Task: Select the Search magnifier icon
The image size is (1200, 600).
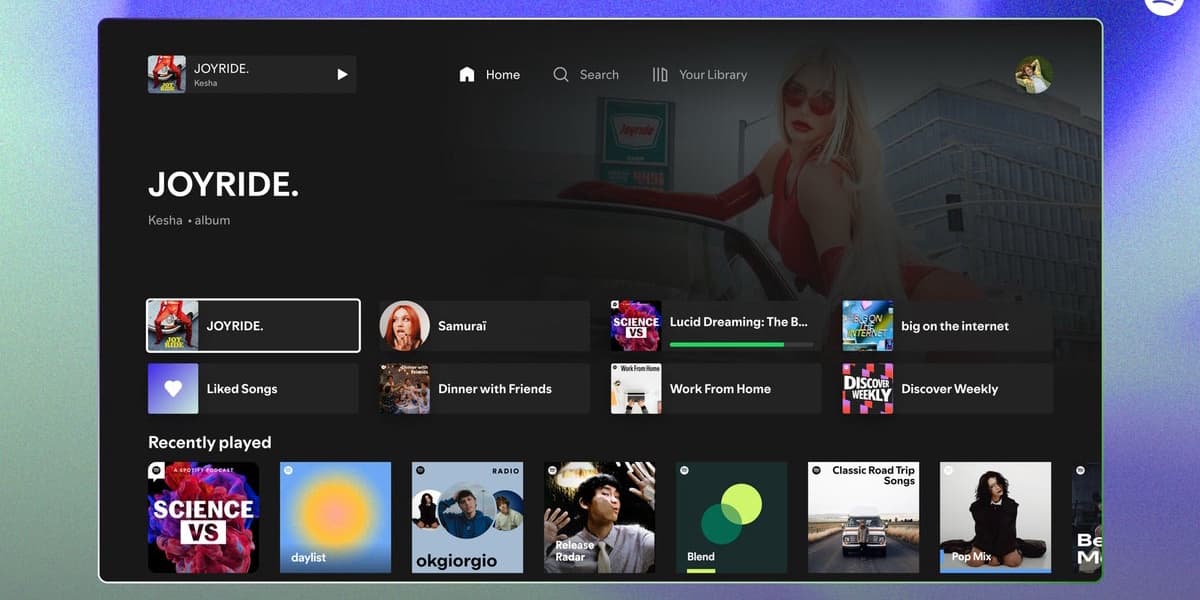Action: pyautogui.click(x=561, y=74)
